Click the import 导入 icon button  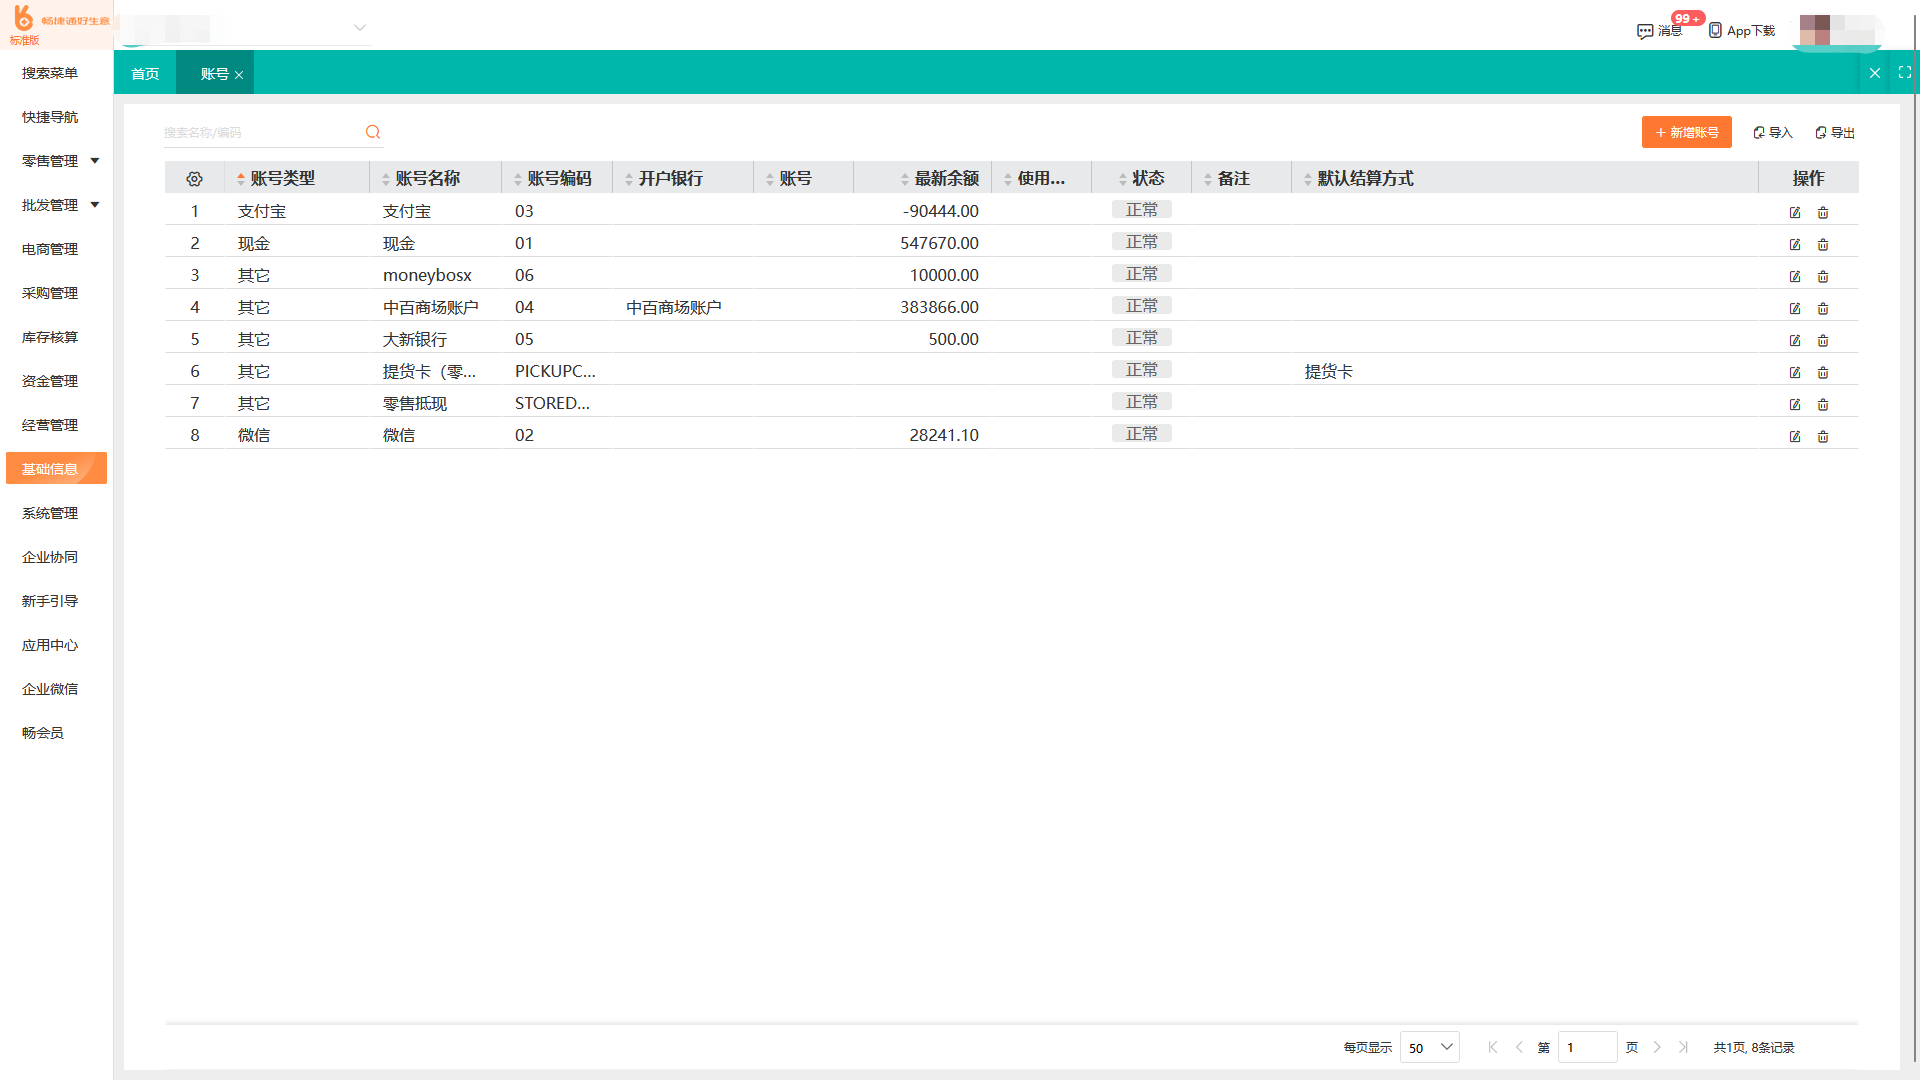pos(1775,132)
